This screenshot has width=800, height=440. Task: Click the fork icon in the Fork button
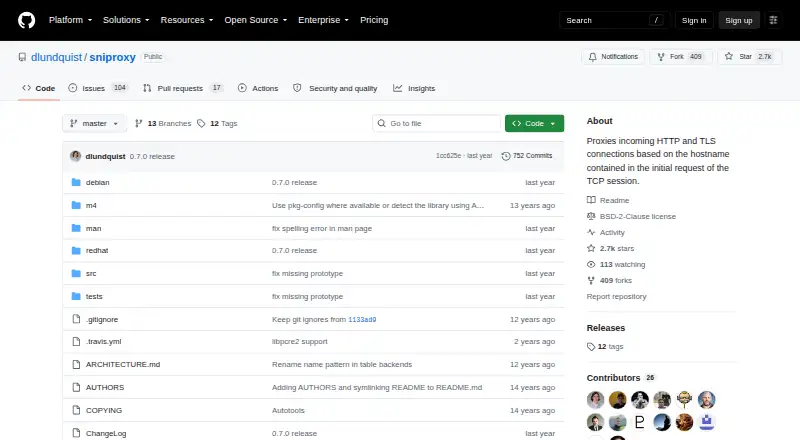tap(661, 57)
